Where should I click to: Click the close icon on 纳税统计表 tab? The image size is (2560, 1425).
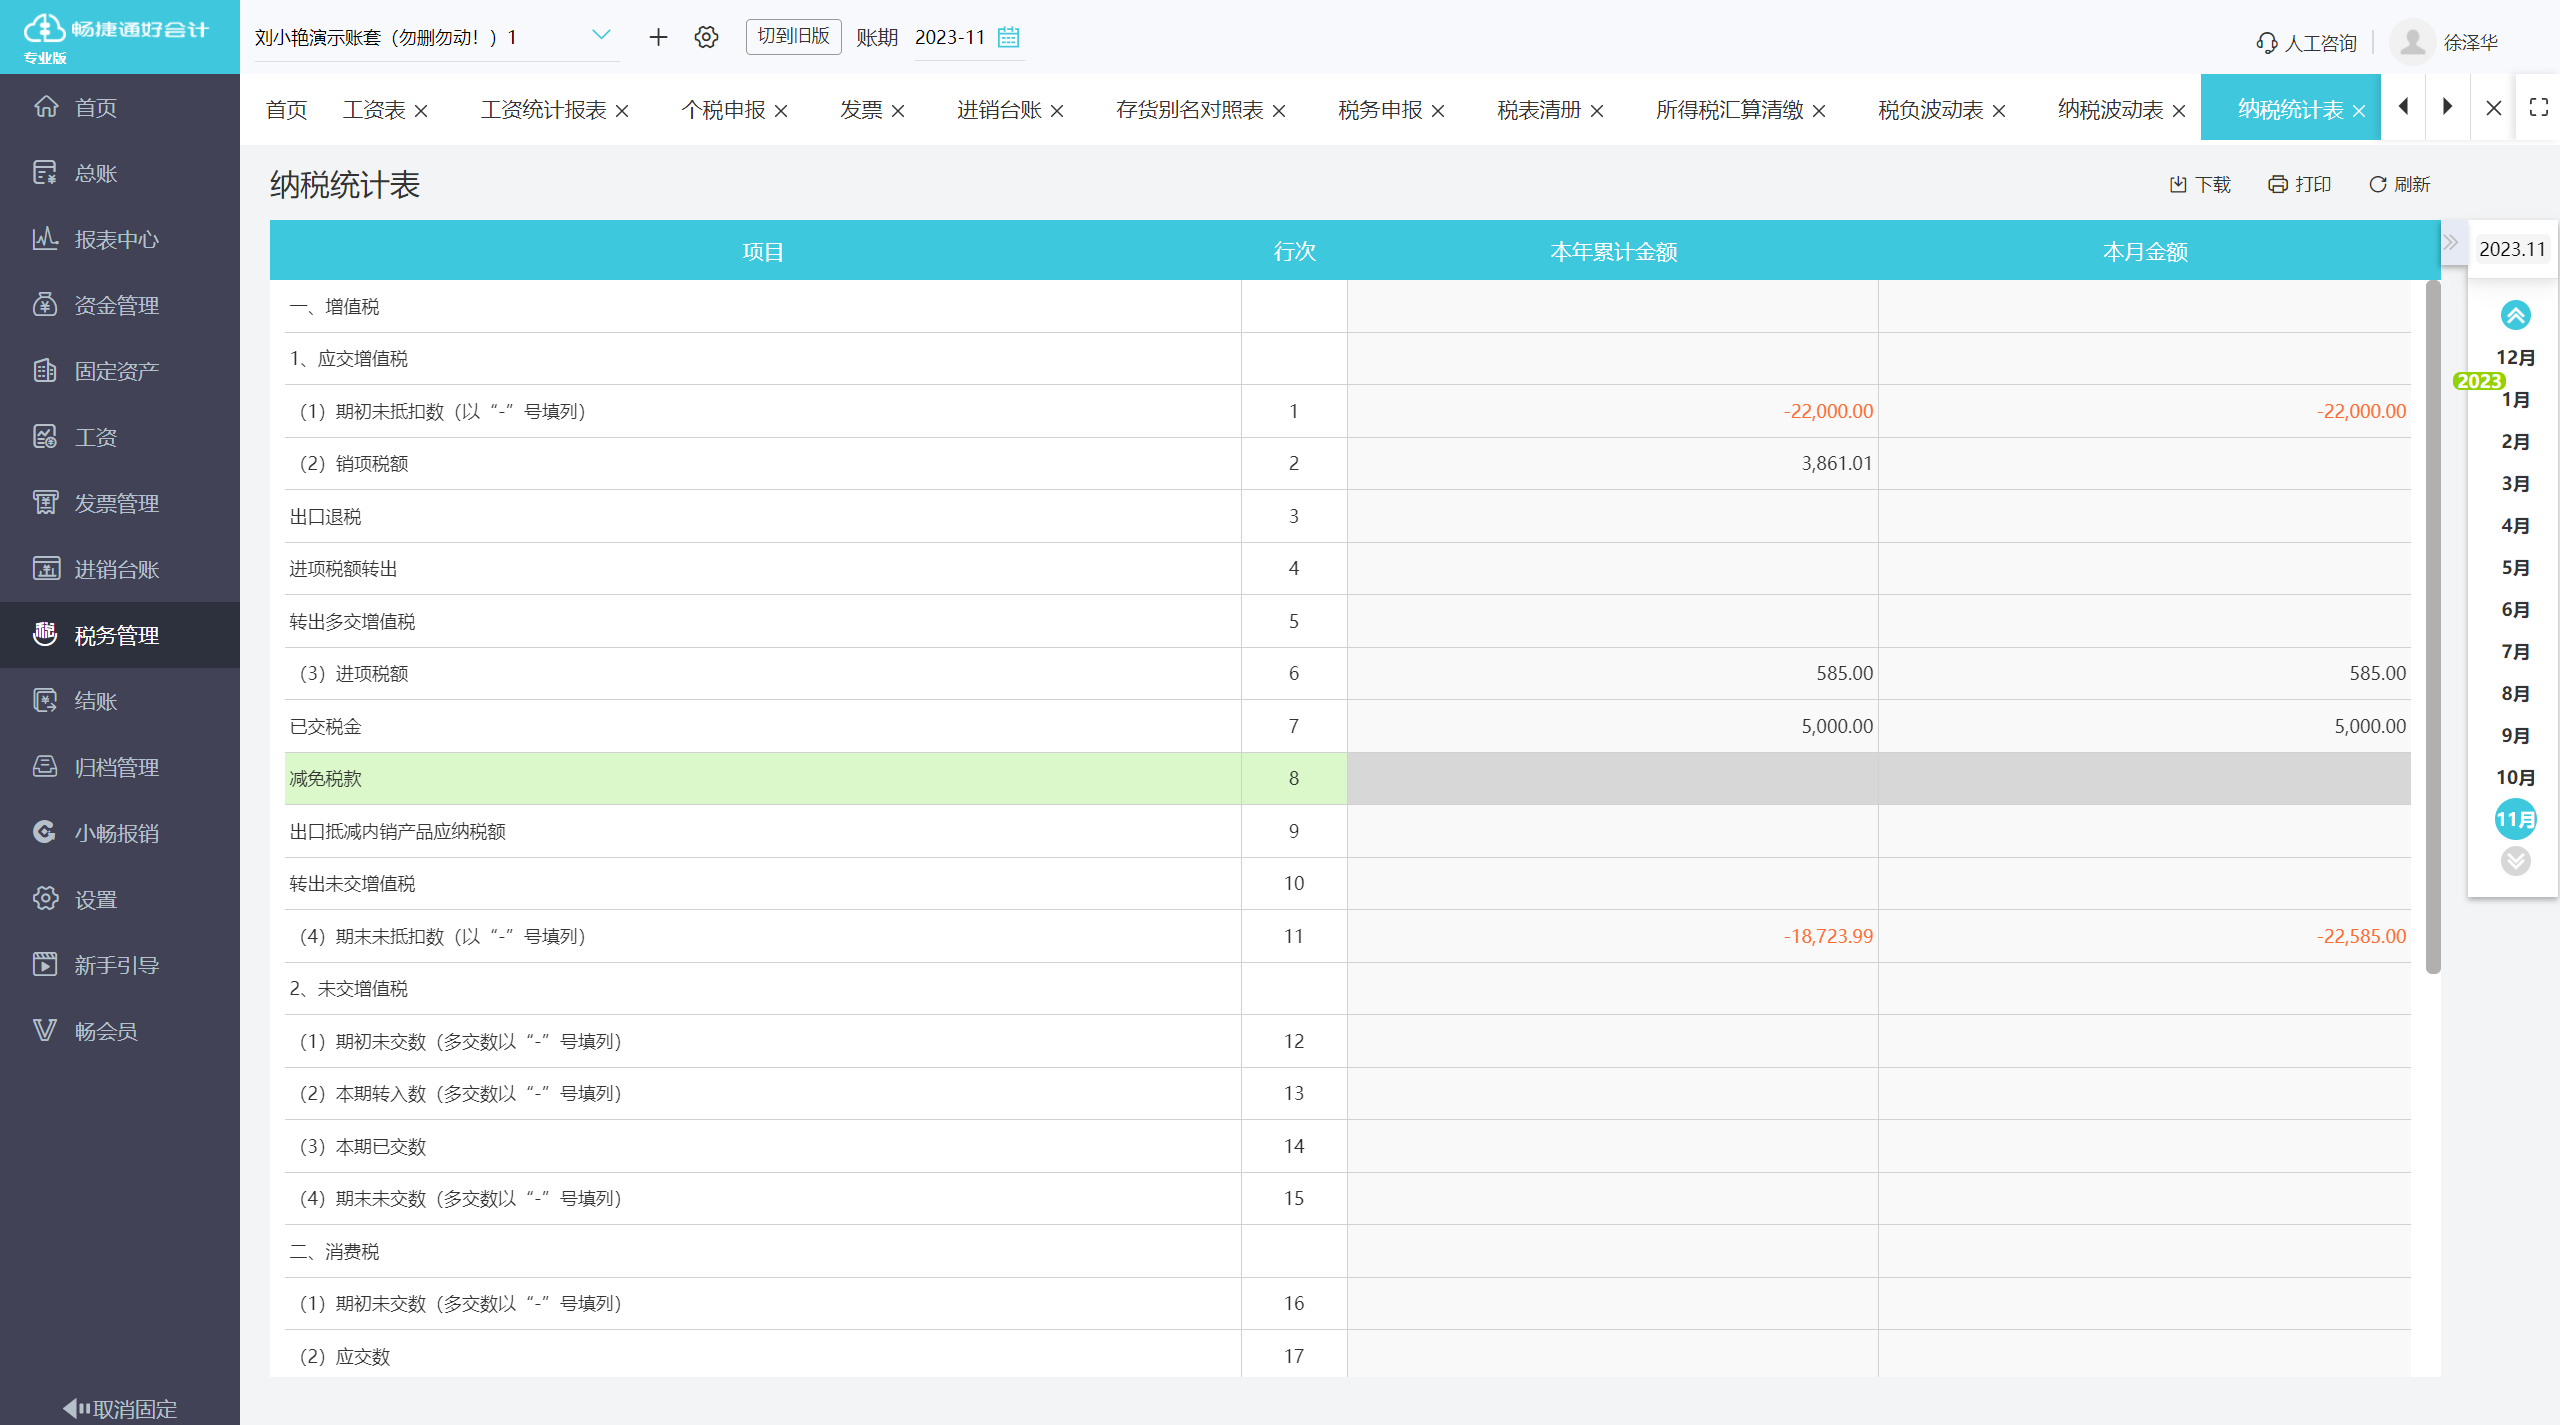click(2369, 111)
